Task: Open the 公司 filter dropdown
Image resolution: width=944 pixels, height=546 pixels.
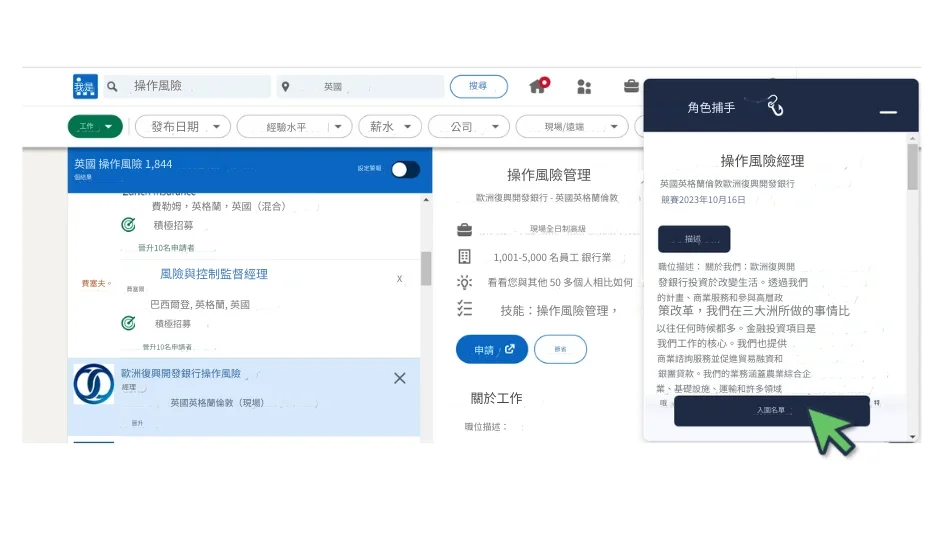Action: click(x=469, y=126)
